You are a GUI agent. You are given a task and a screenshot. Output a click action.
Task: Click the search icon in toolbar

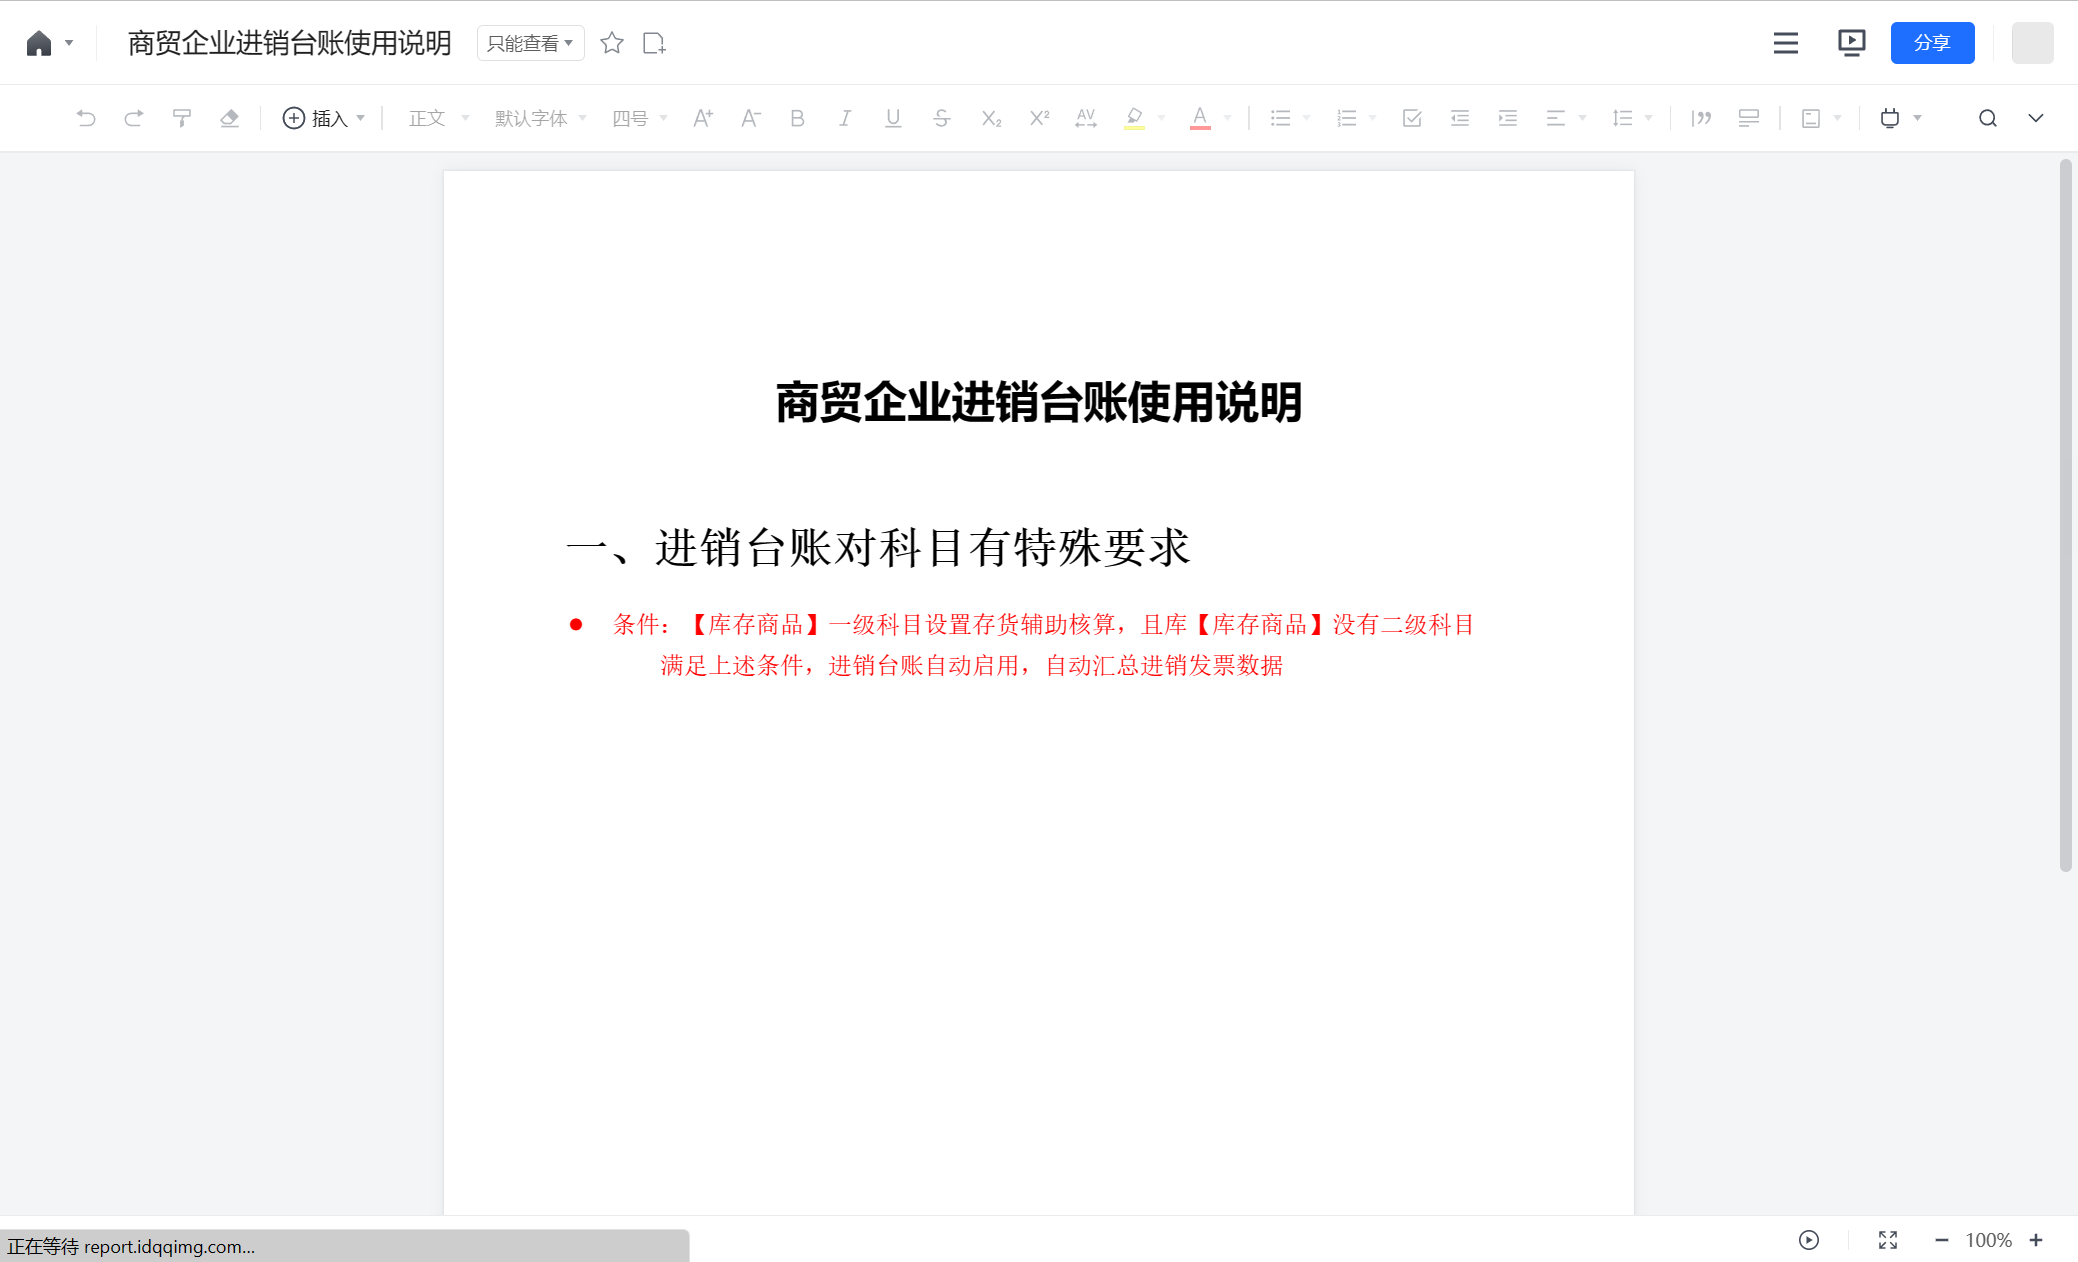tap(1987, 117)
